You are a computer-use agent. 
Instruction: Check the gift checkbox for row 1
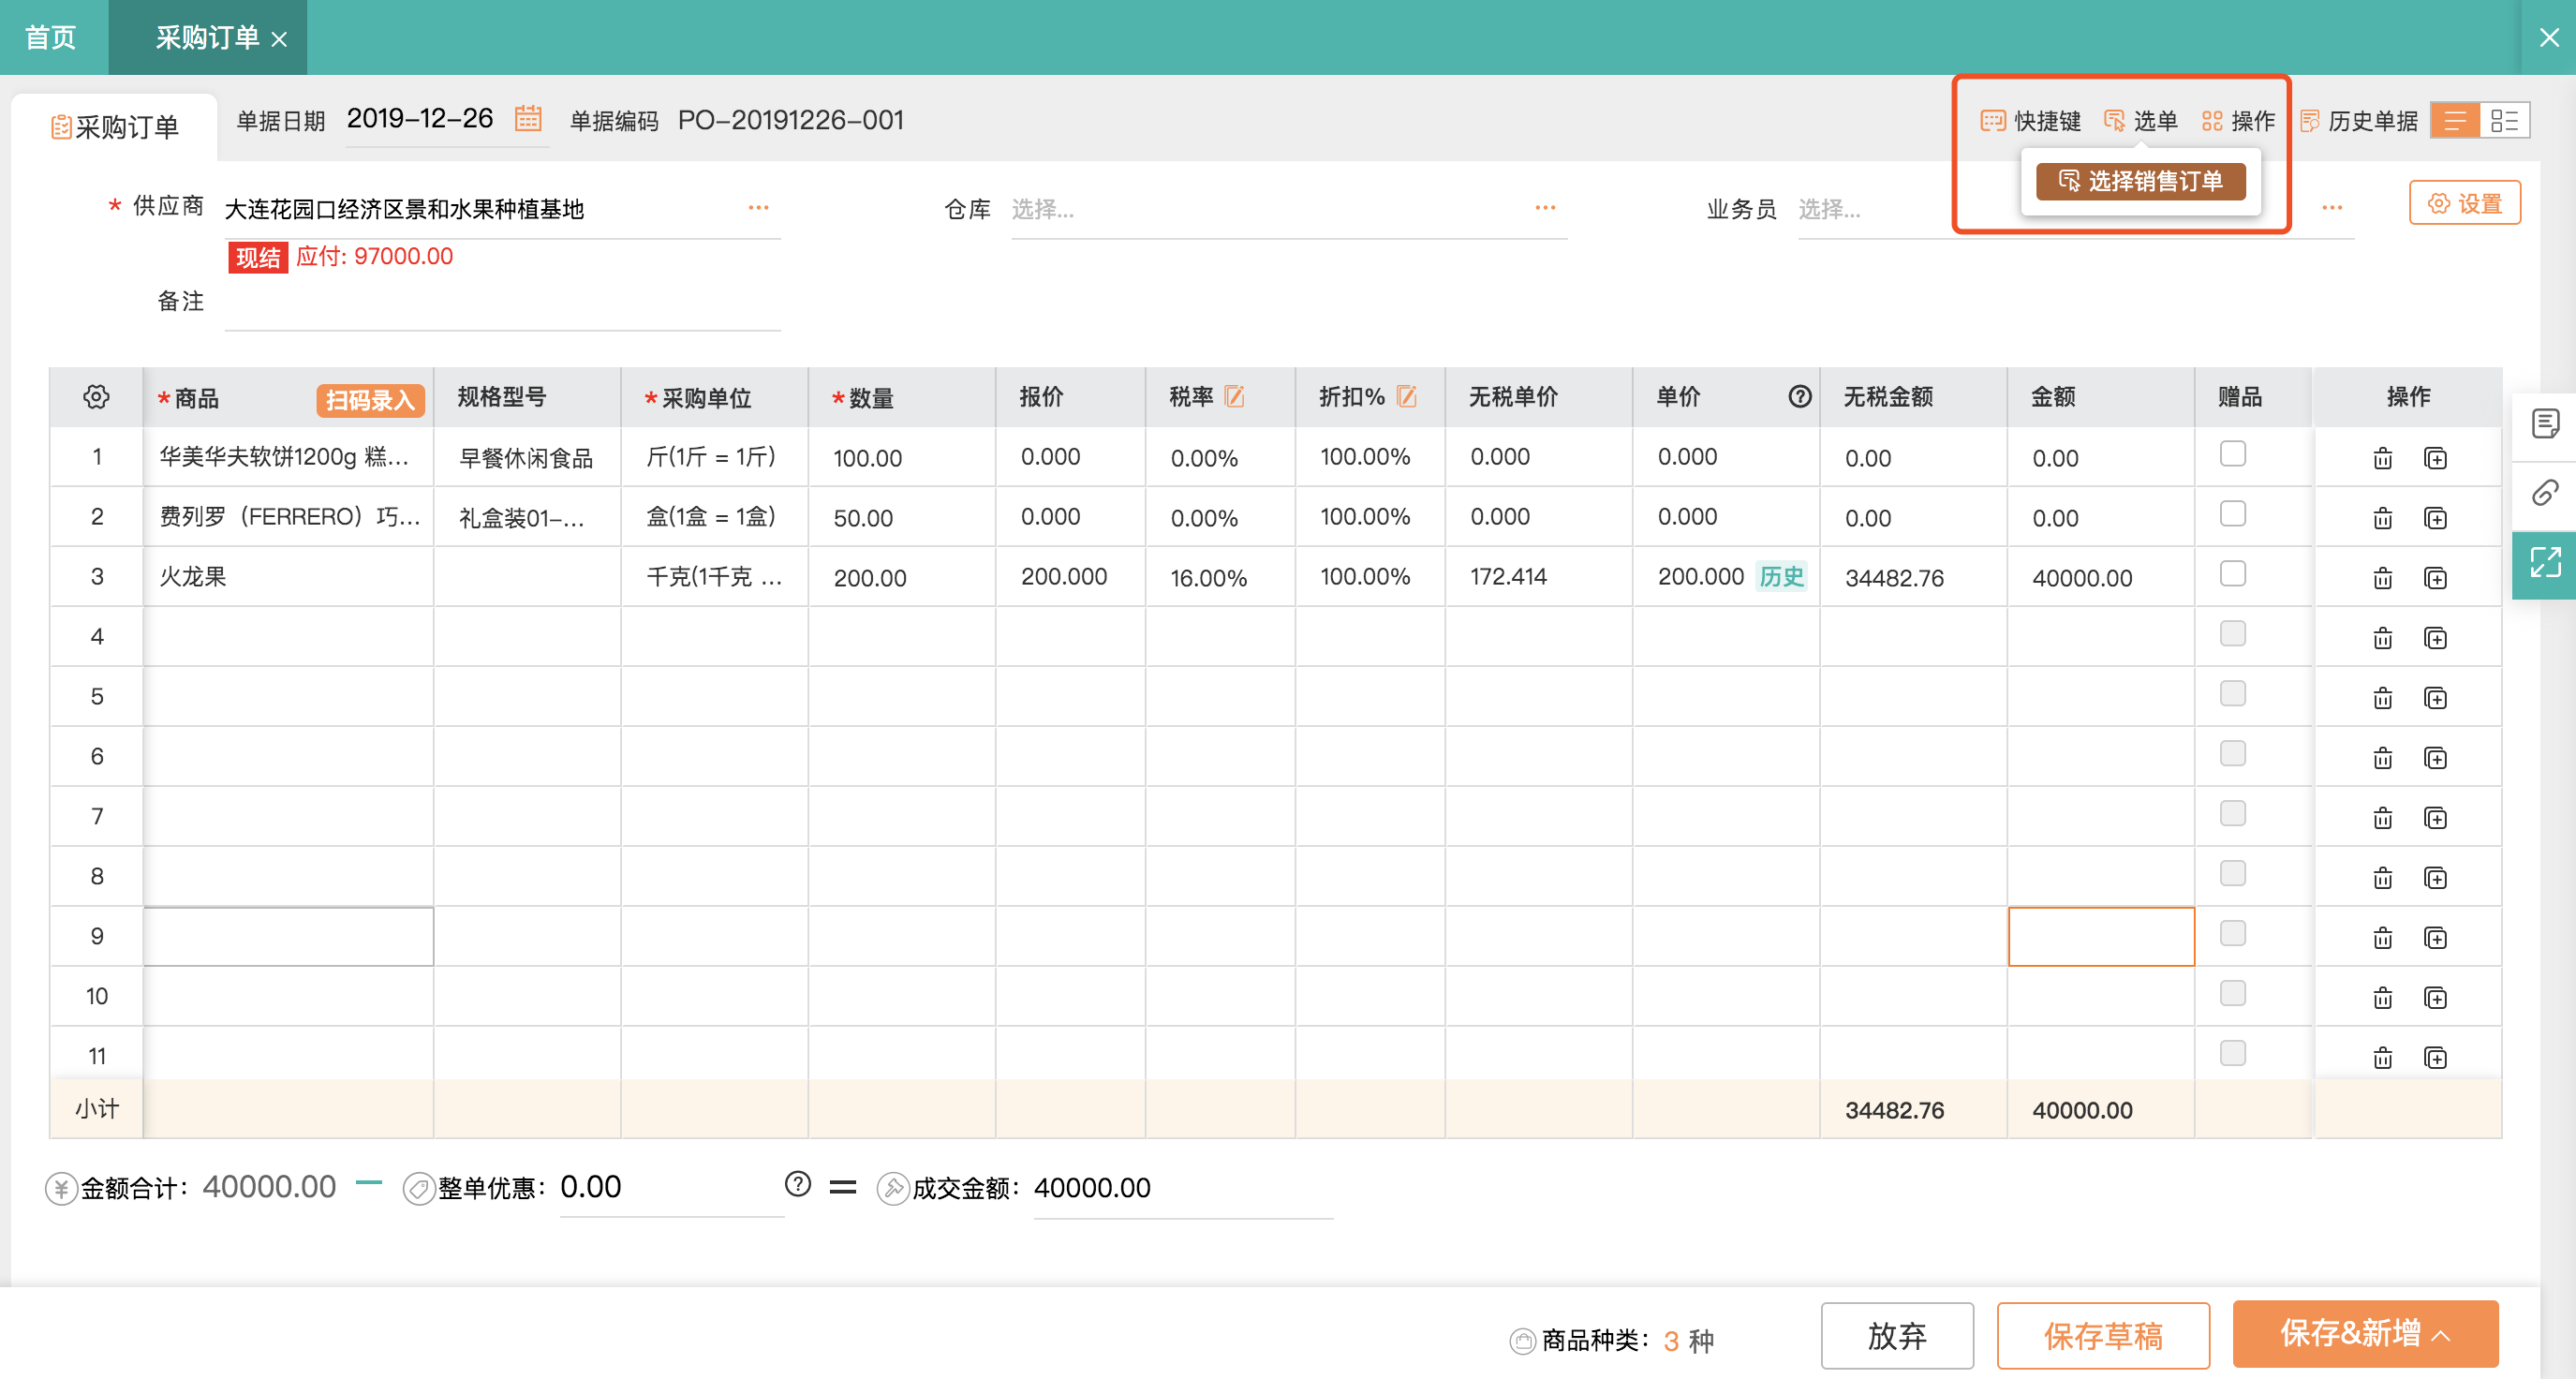[2233, 453]
